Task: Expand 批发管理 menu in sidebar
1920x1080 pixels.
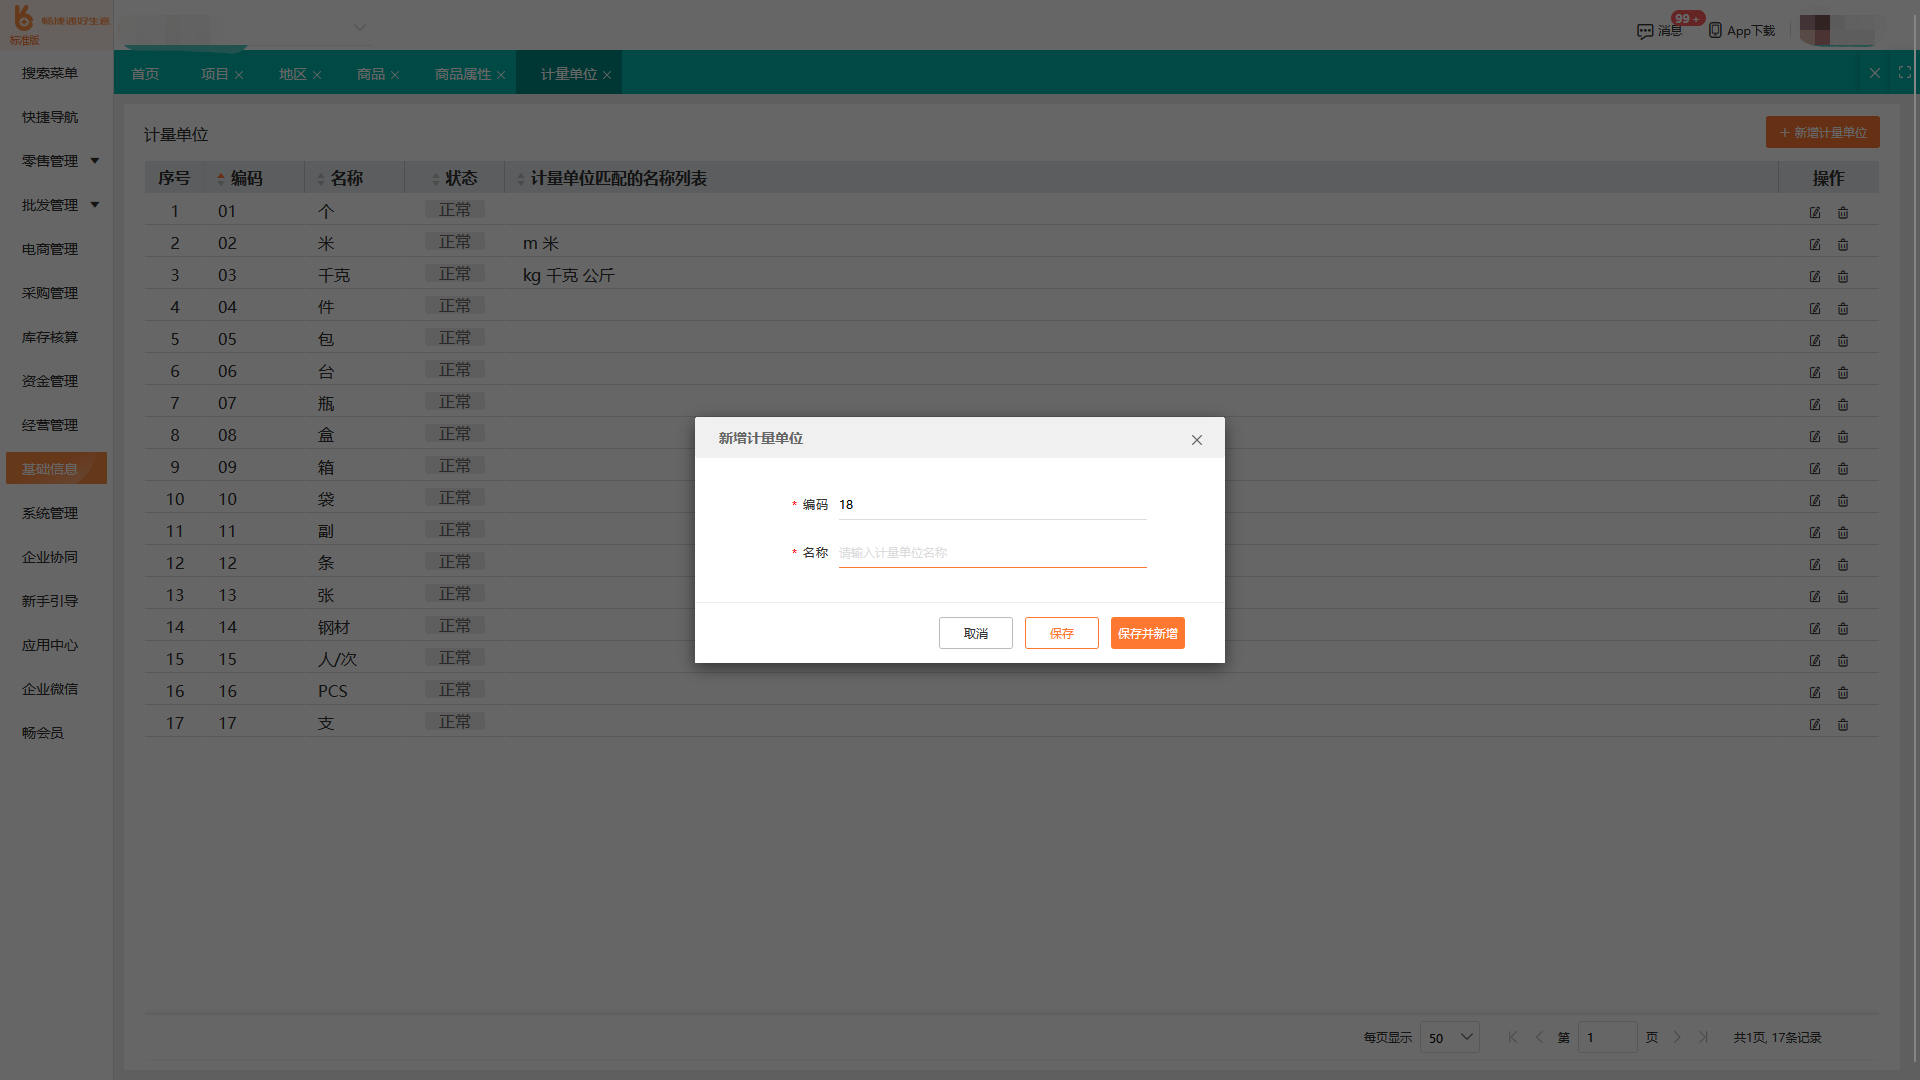Action: [55, 204]
